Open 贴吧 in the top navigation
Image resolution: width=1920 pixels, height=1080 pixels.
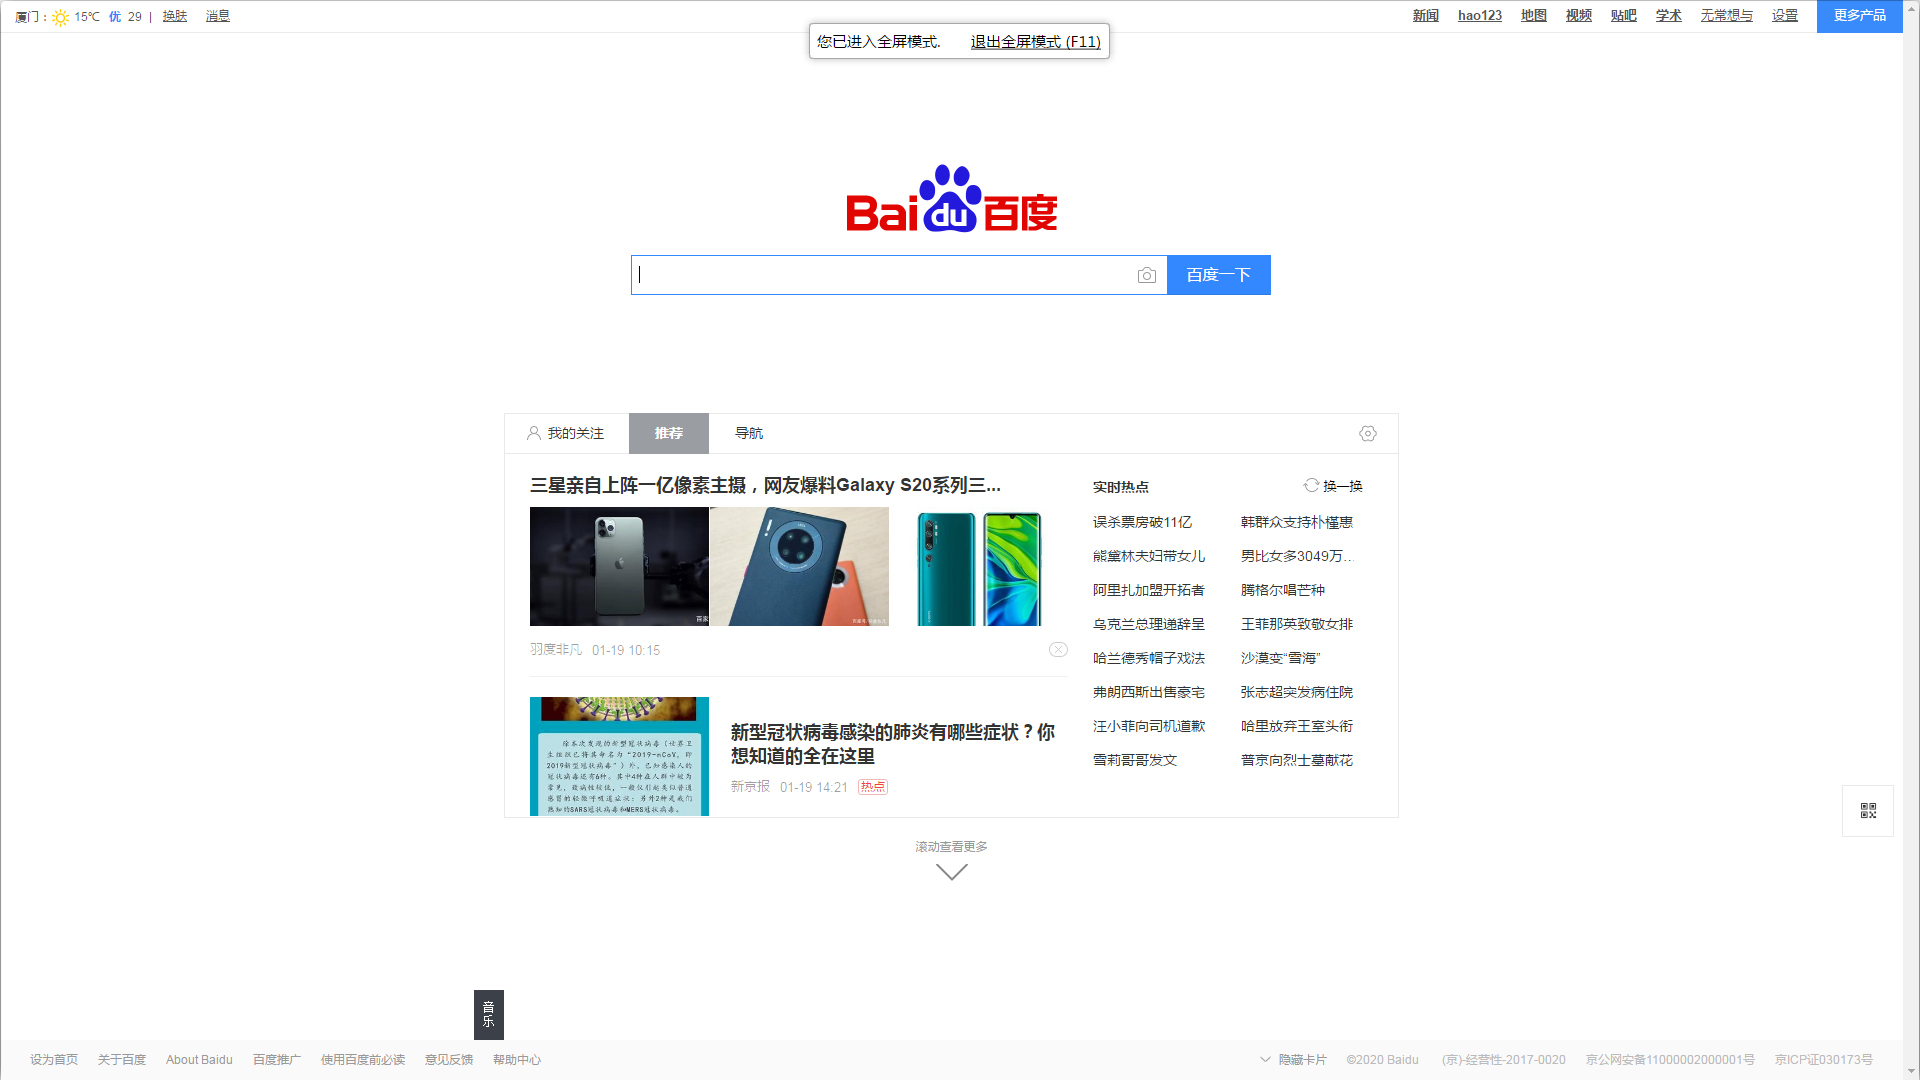pyautogui.click(x=1622, y=15)
